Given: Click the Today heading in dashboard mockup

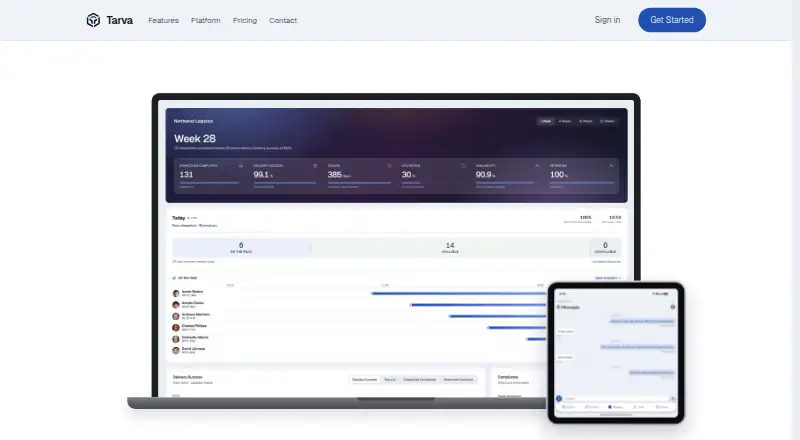Looking at the screenshot, I should pos(179,218).
